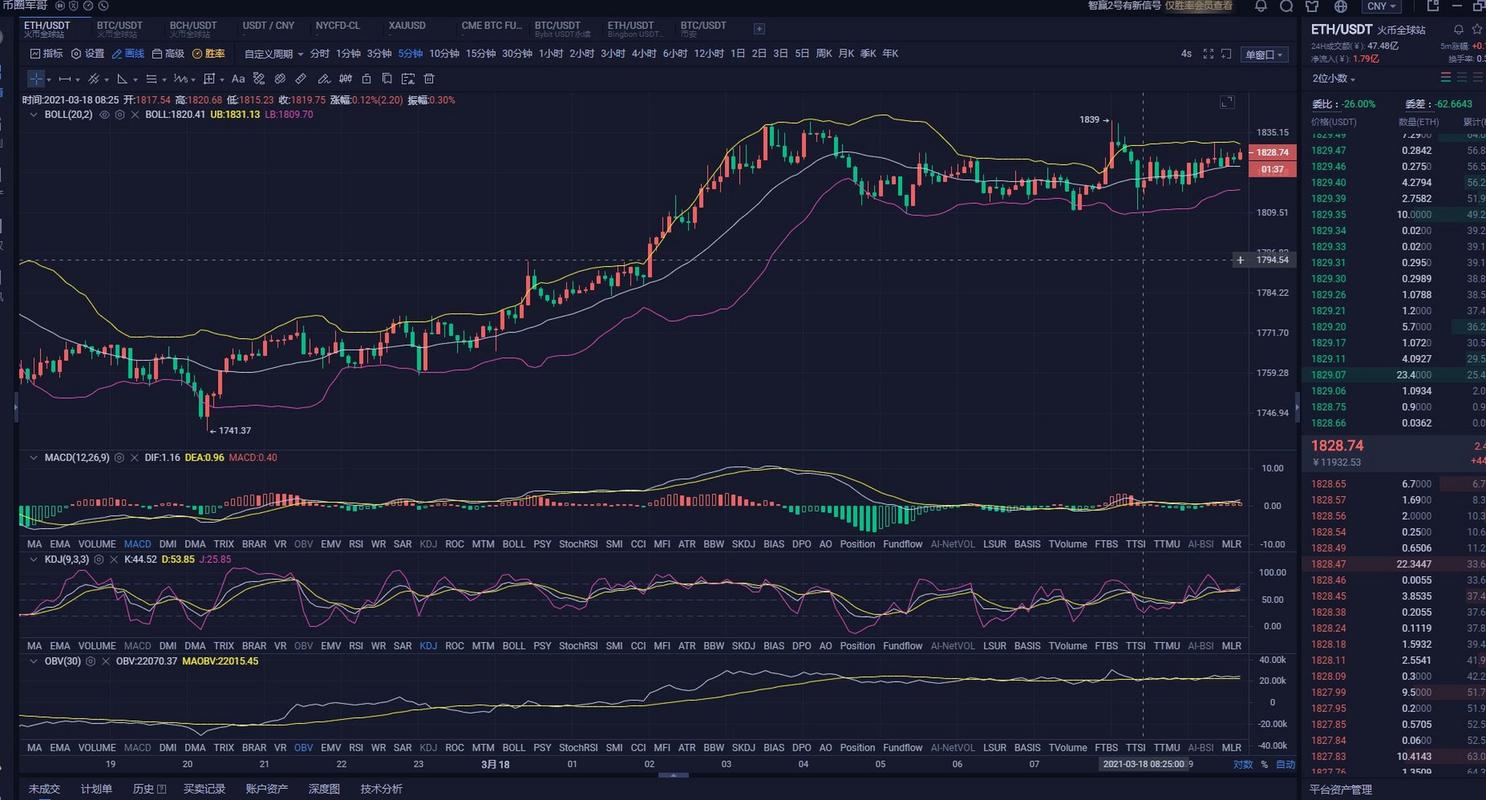Open the 单窗口 window layout dropdown
Screen dimensions: 1486x800
point(1264,55)
